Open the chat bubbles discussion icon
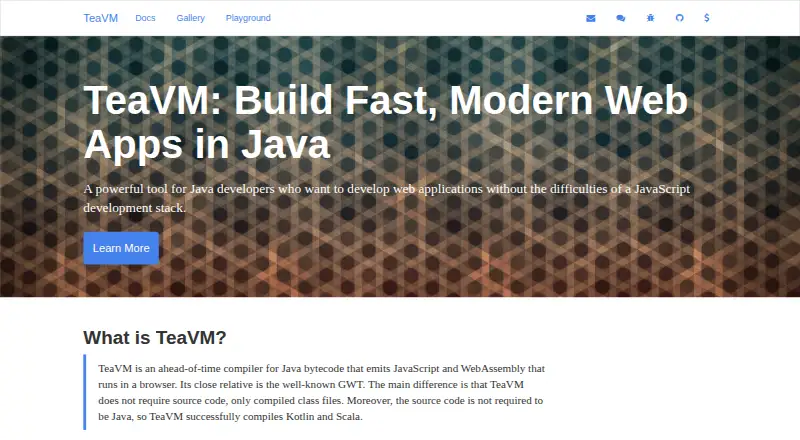The image size is (800, 440). point(620,18)
